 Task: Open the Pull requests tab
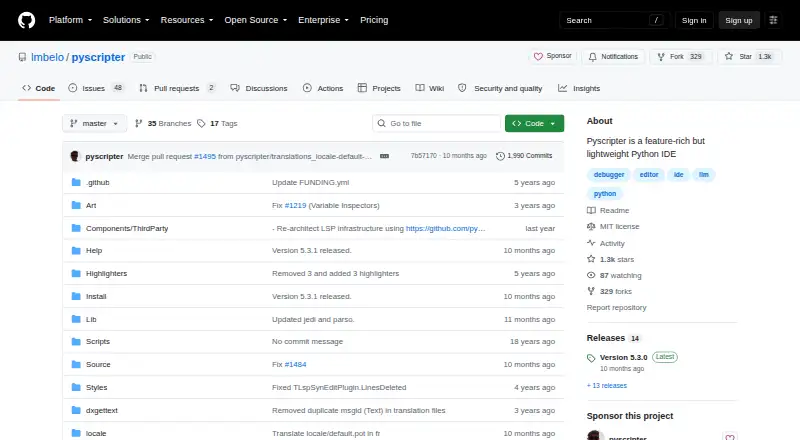pyautogui.click(x=177, y=88)
